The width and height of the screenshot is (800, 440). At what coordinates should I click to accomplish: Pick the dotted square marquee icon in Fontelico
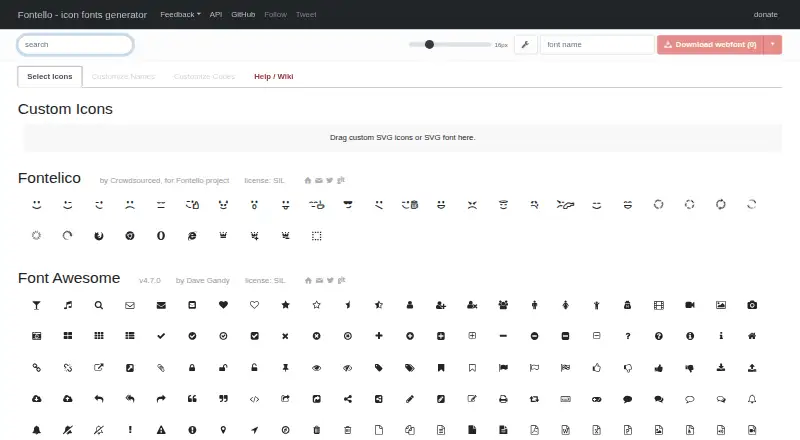[316, 236]
